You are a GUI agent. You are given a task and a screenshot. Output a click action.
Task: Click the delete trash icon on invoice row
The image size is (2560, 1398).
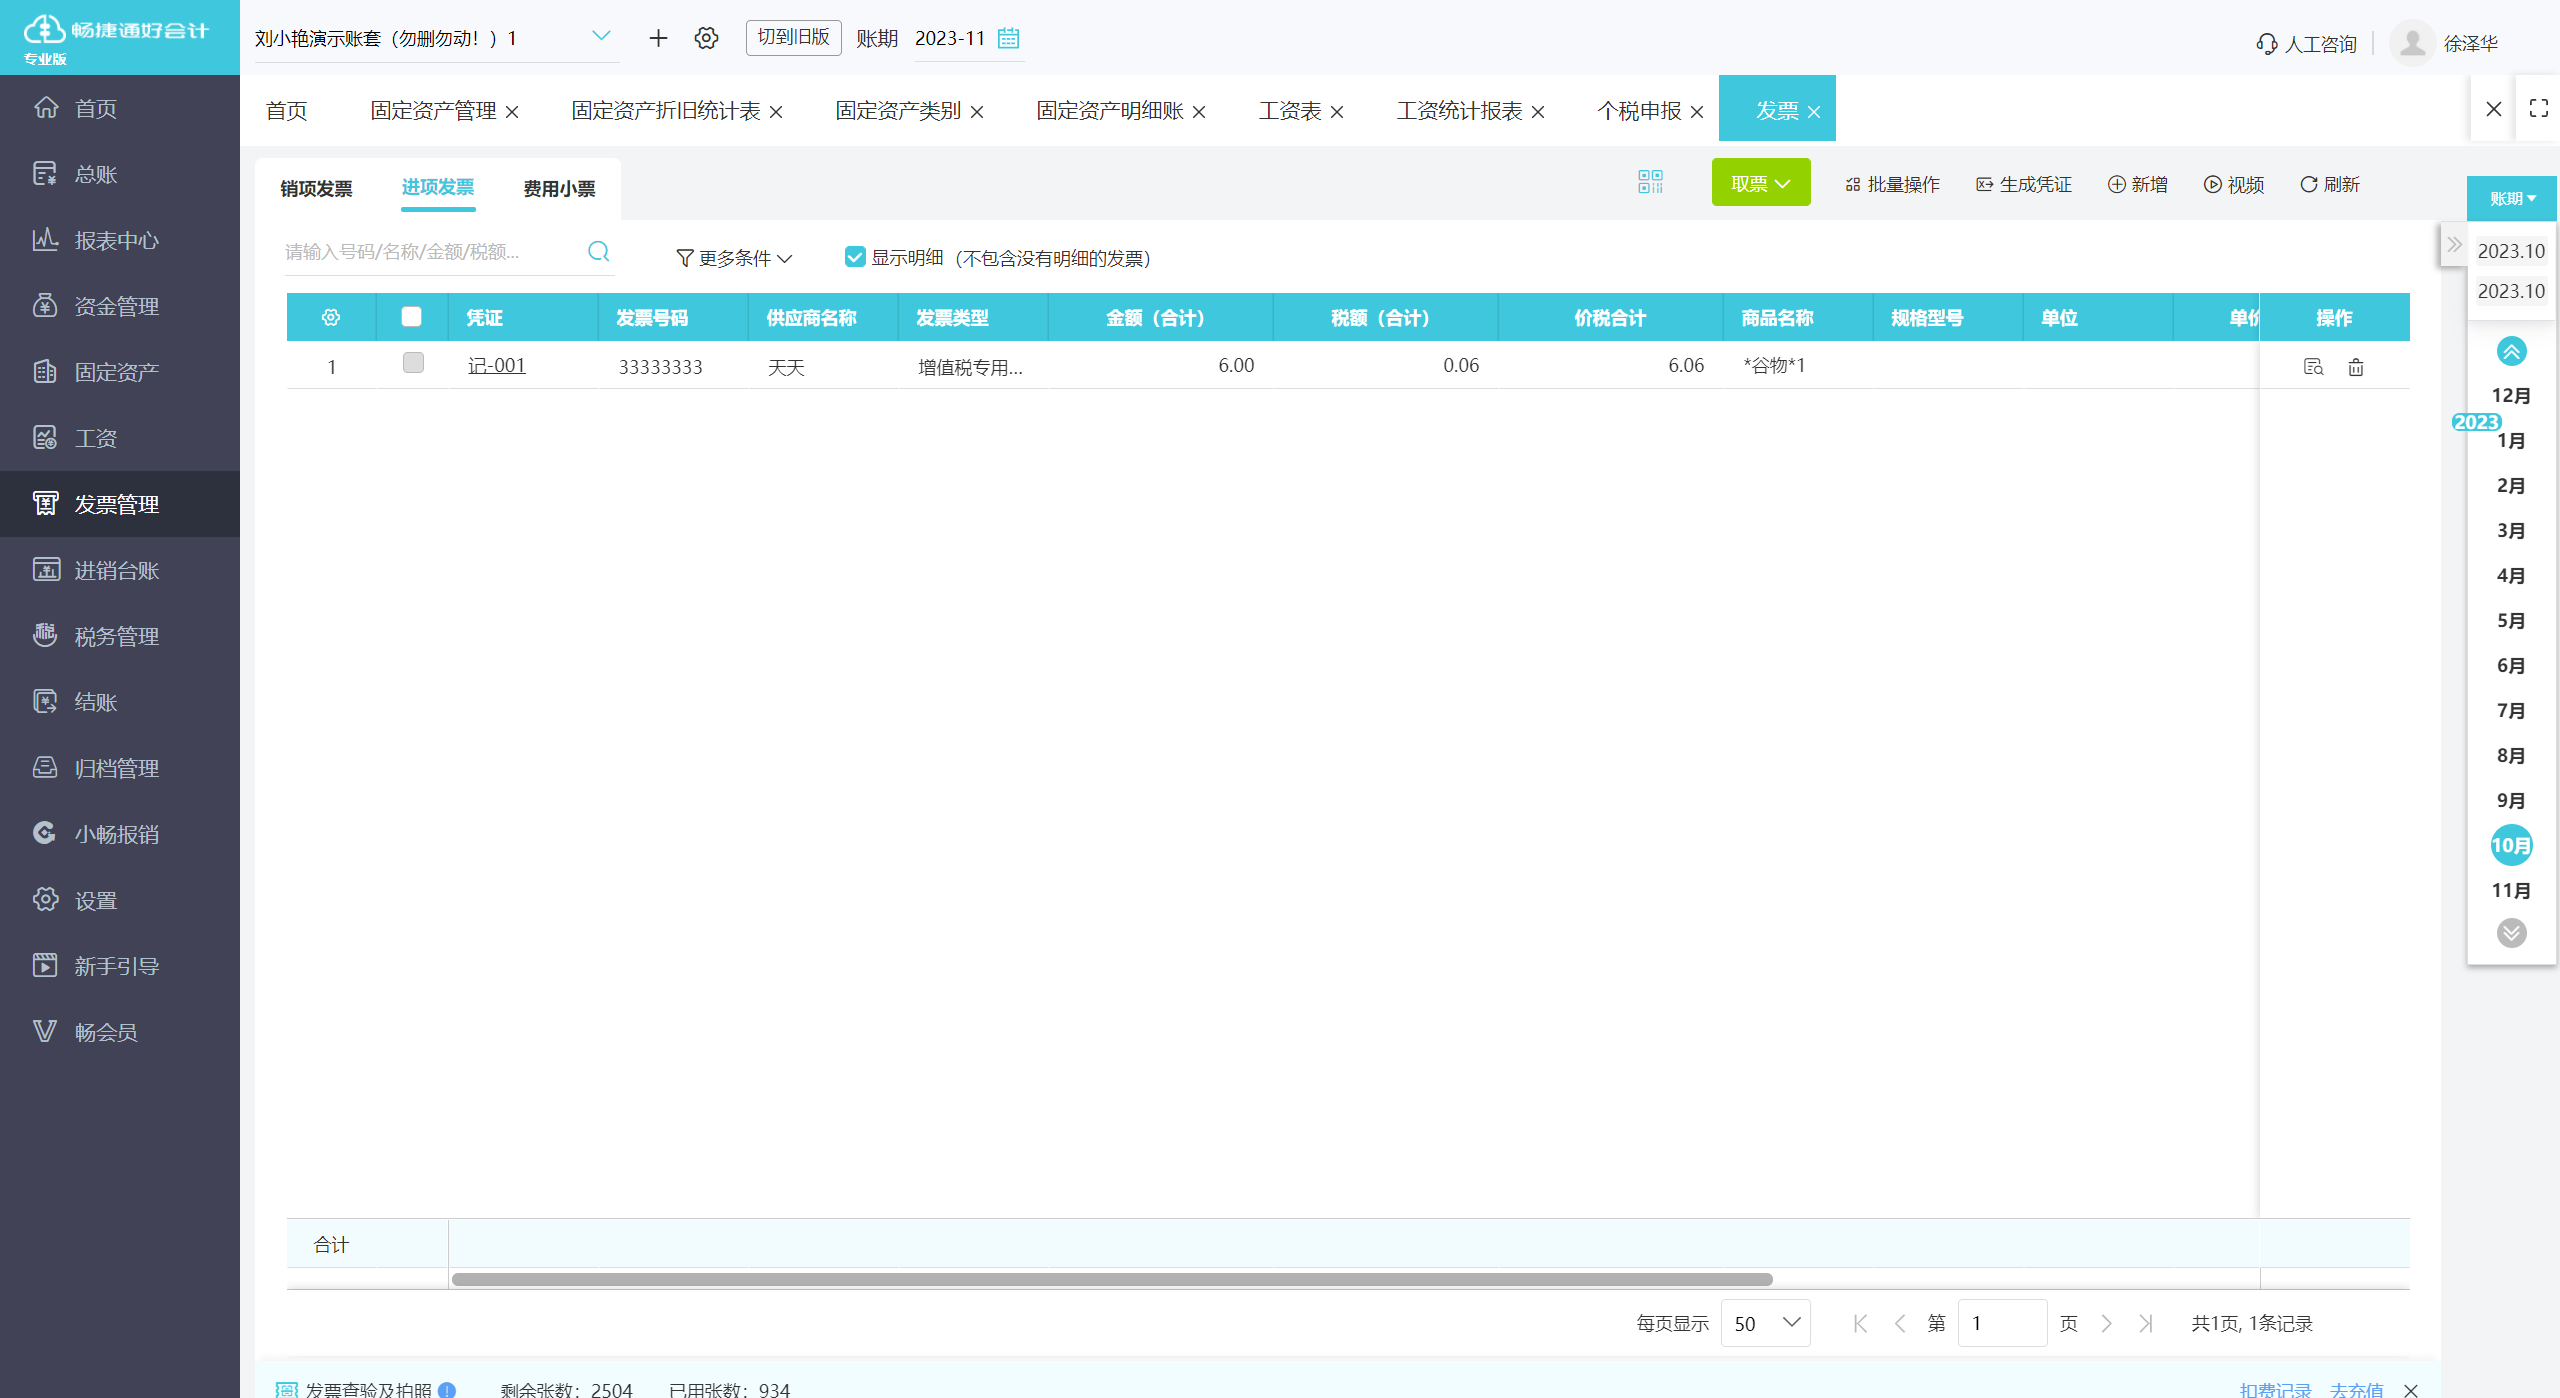(2357, 363)
